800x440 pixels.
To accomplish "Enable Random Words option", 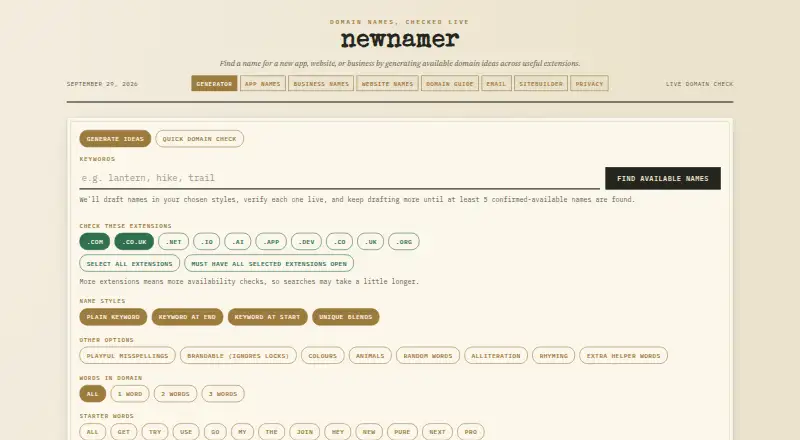I will coord(428,355).
